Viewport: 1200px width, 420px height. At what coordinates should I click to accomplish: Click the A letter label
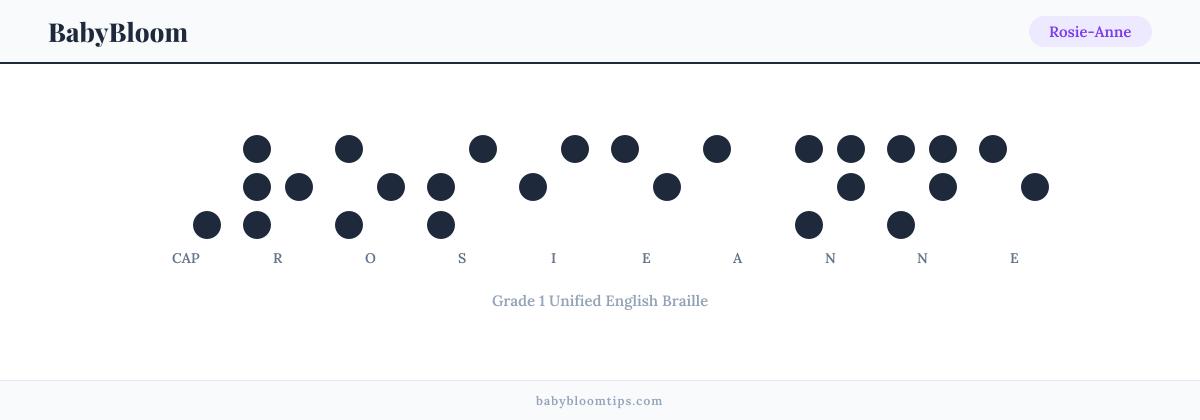(x=738, y=258)
